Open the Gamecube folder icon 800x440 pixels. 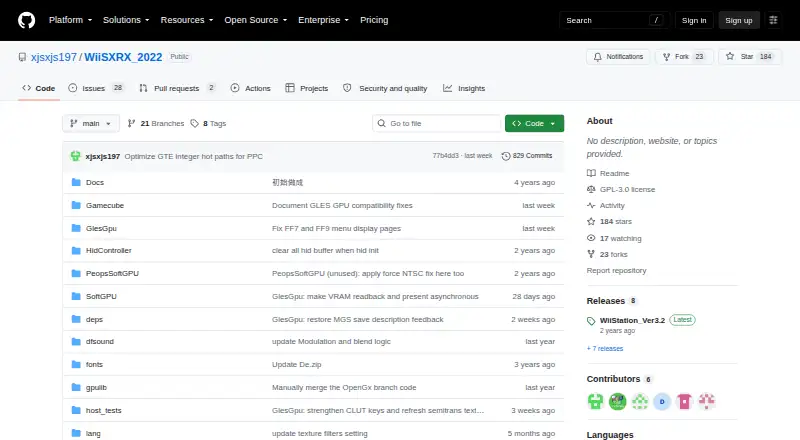point(76,205)
